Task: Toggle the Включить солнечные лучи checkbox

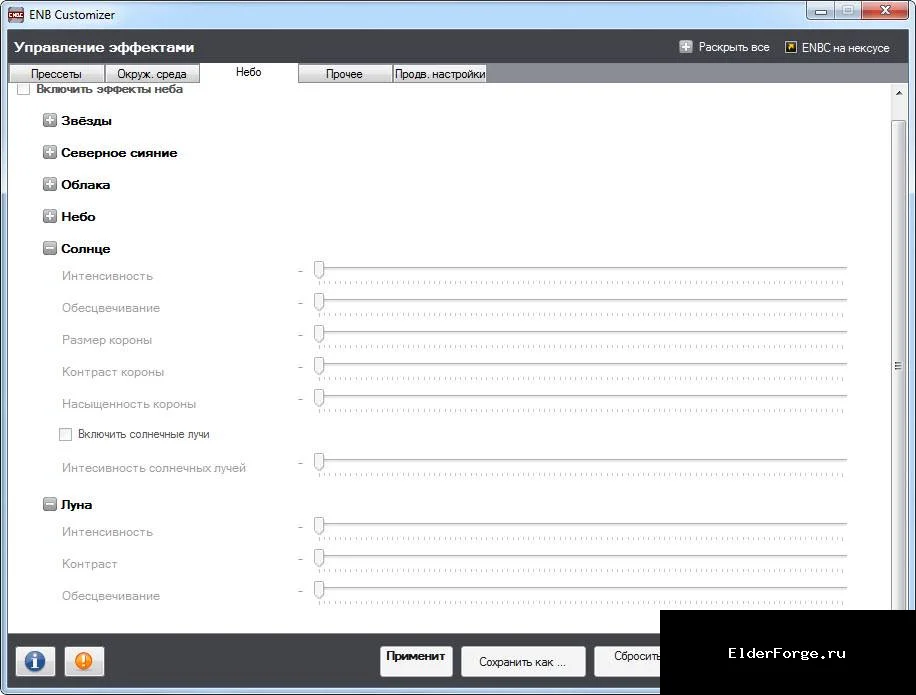Action: coord(66,435)
